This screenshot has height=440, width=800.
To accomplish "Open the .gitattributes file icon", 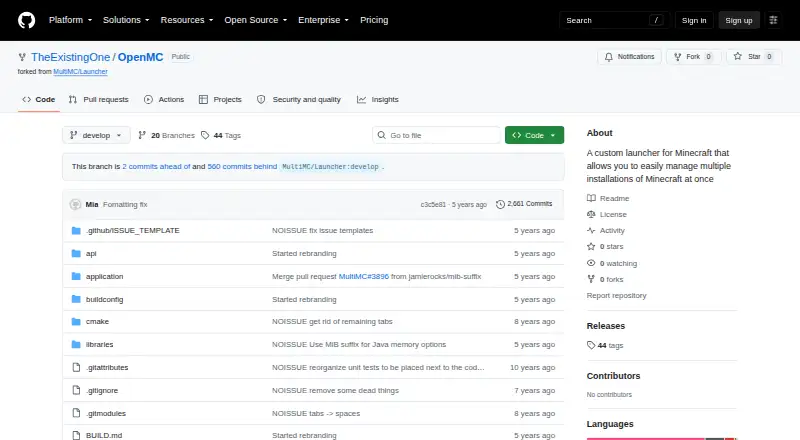I will coord(76,368).
